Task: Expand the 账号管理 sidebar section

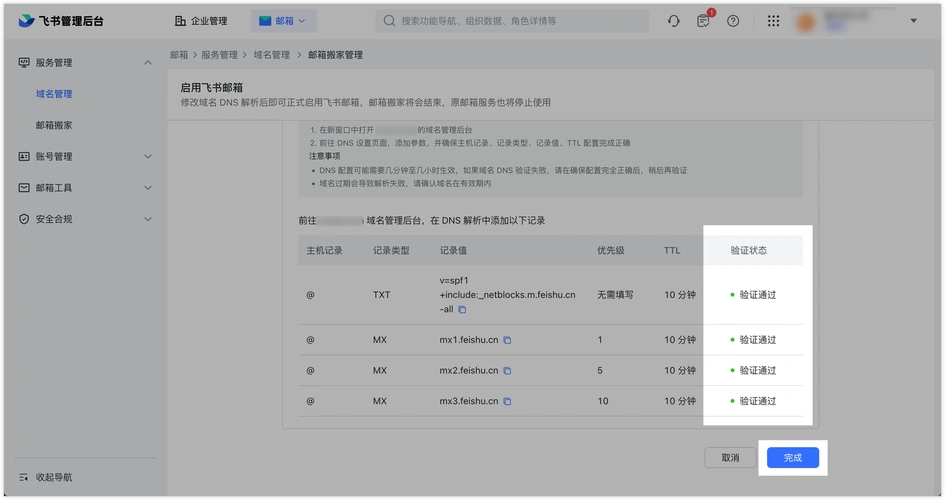Action: [x=148, y=157]
